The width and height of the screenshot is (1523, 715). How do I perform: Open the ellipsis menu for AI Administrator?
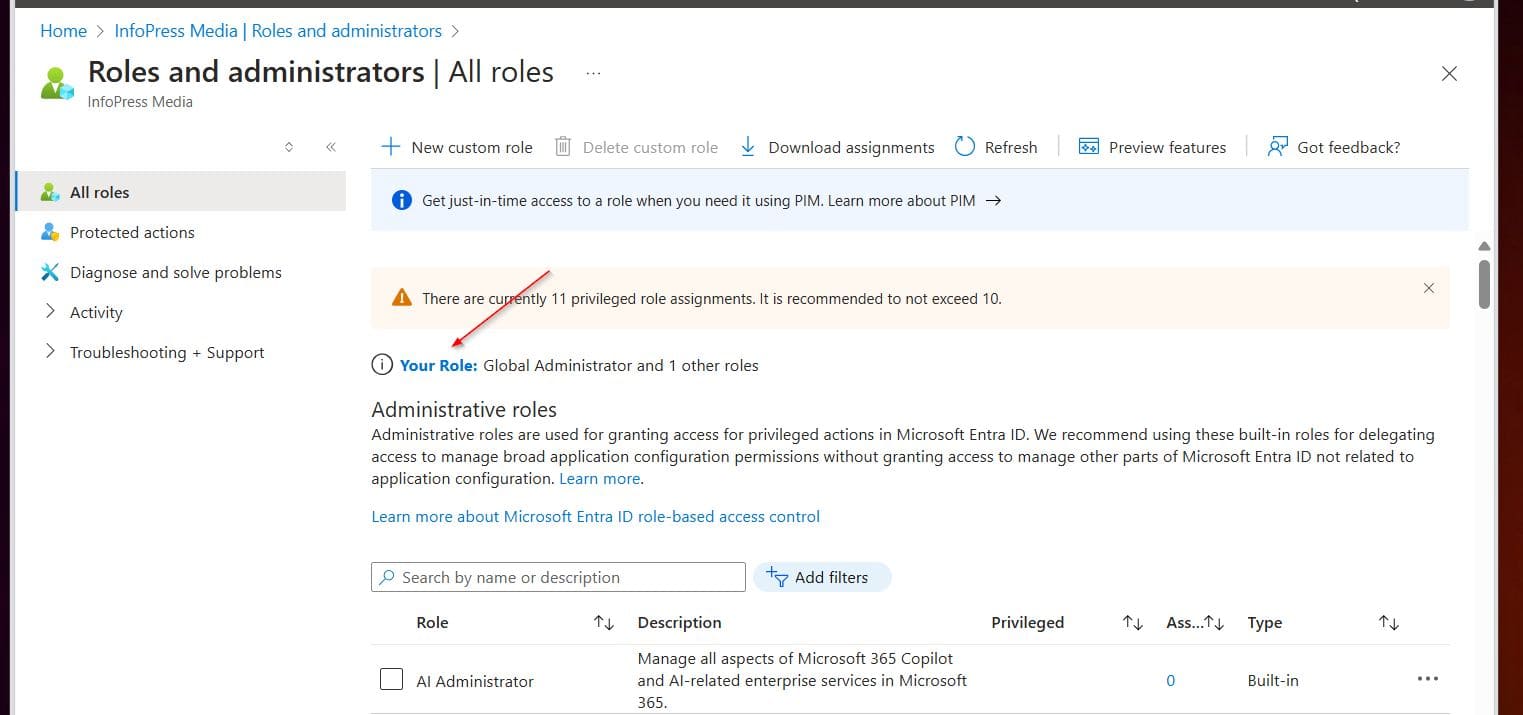[x=1427, y=679]
